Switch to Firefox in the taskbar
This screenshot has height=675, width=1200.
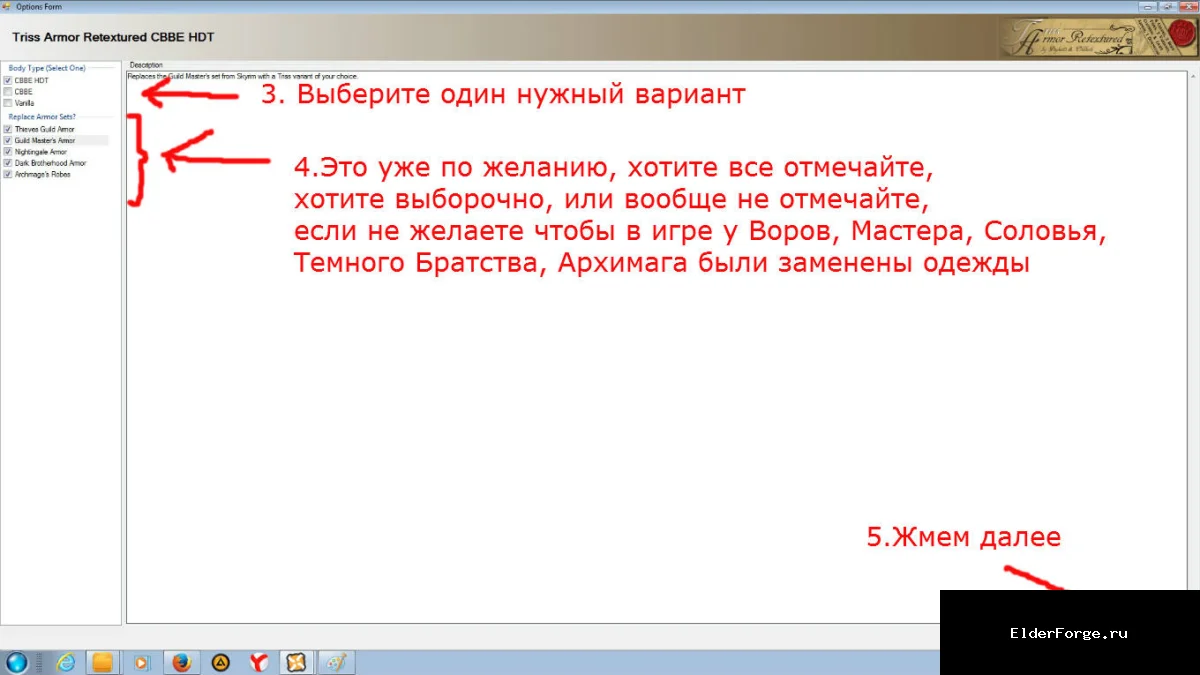point(181,662)
